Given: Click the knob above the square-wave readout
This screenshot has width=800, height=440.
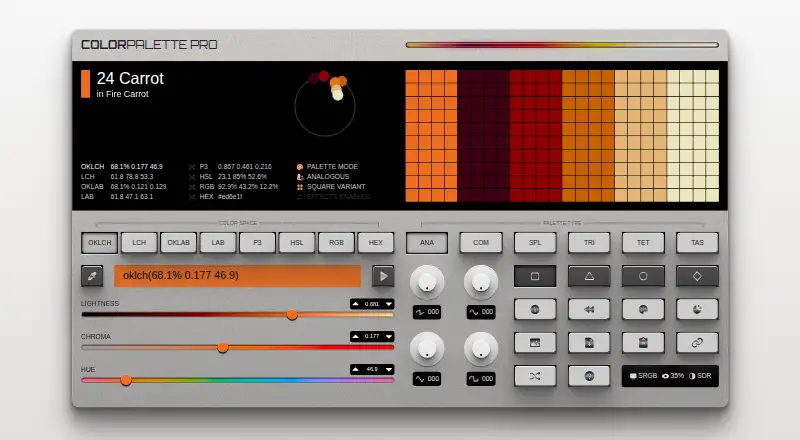Looking at the screenshot, I should pyautogui.click(x=481, y=349).
